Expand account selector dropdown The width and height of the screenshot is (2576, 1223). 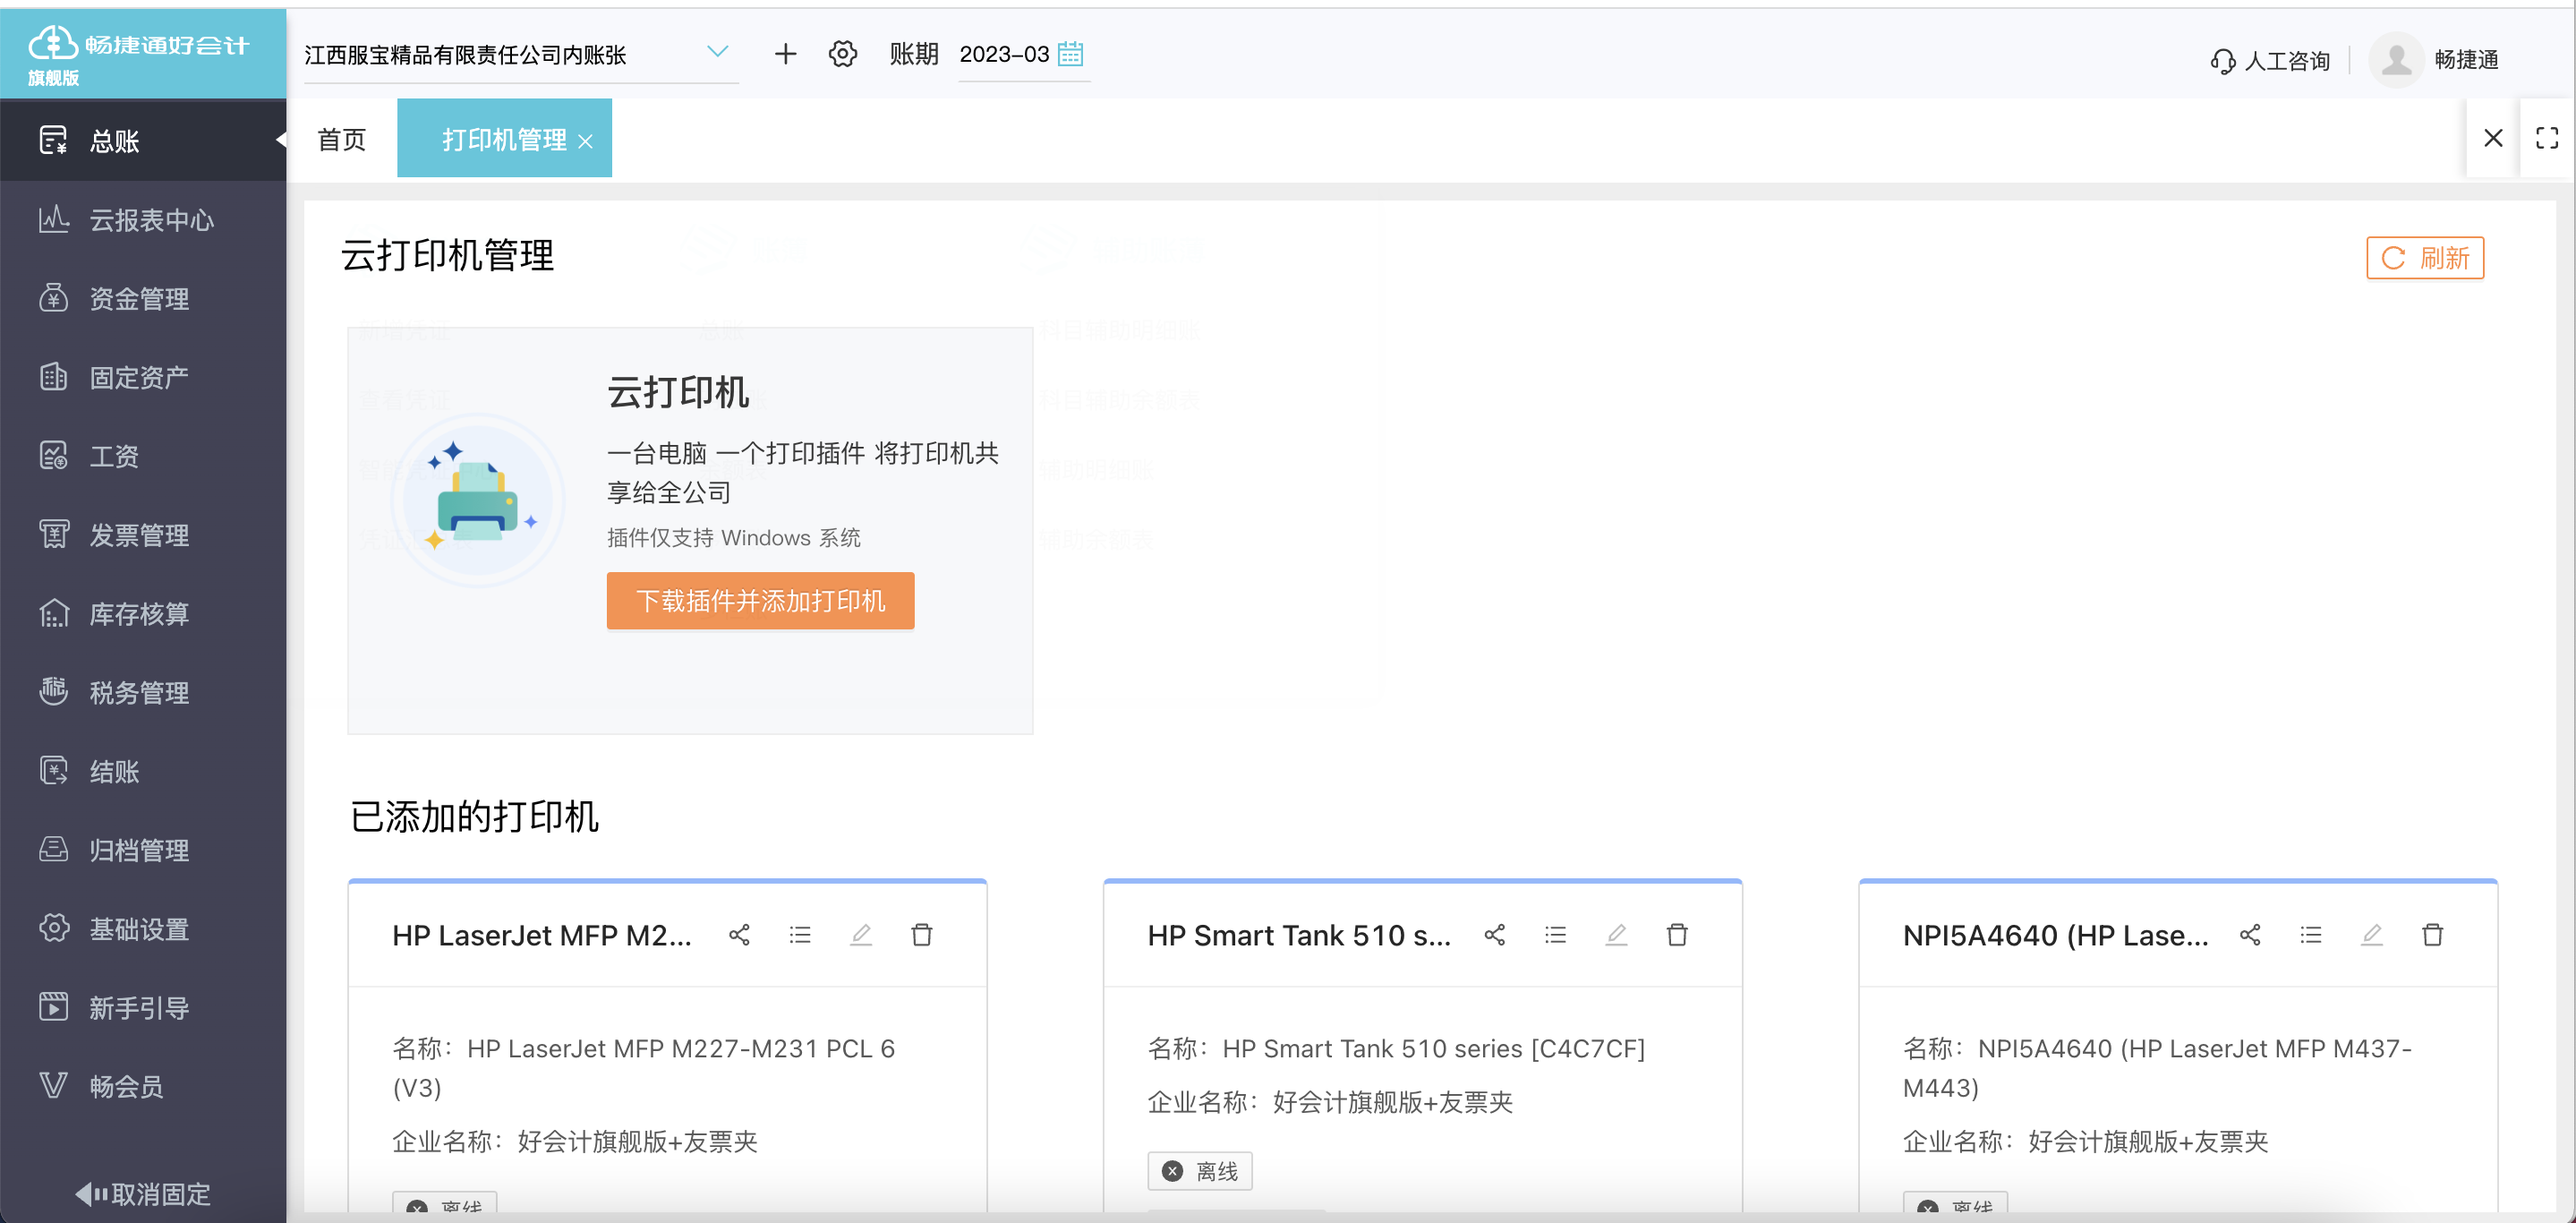[x=714, y=55]
